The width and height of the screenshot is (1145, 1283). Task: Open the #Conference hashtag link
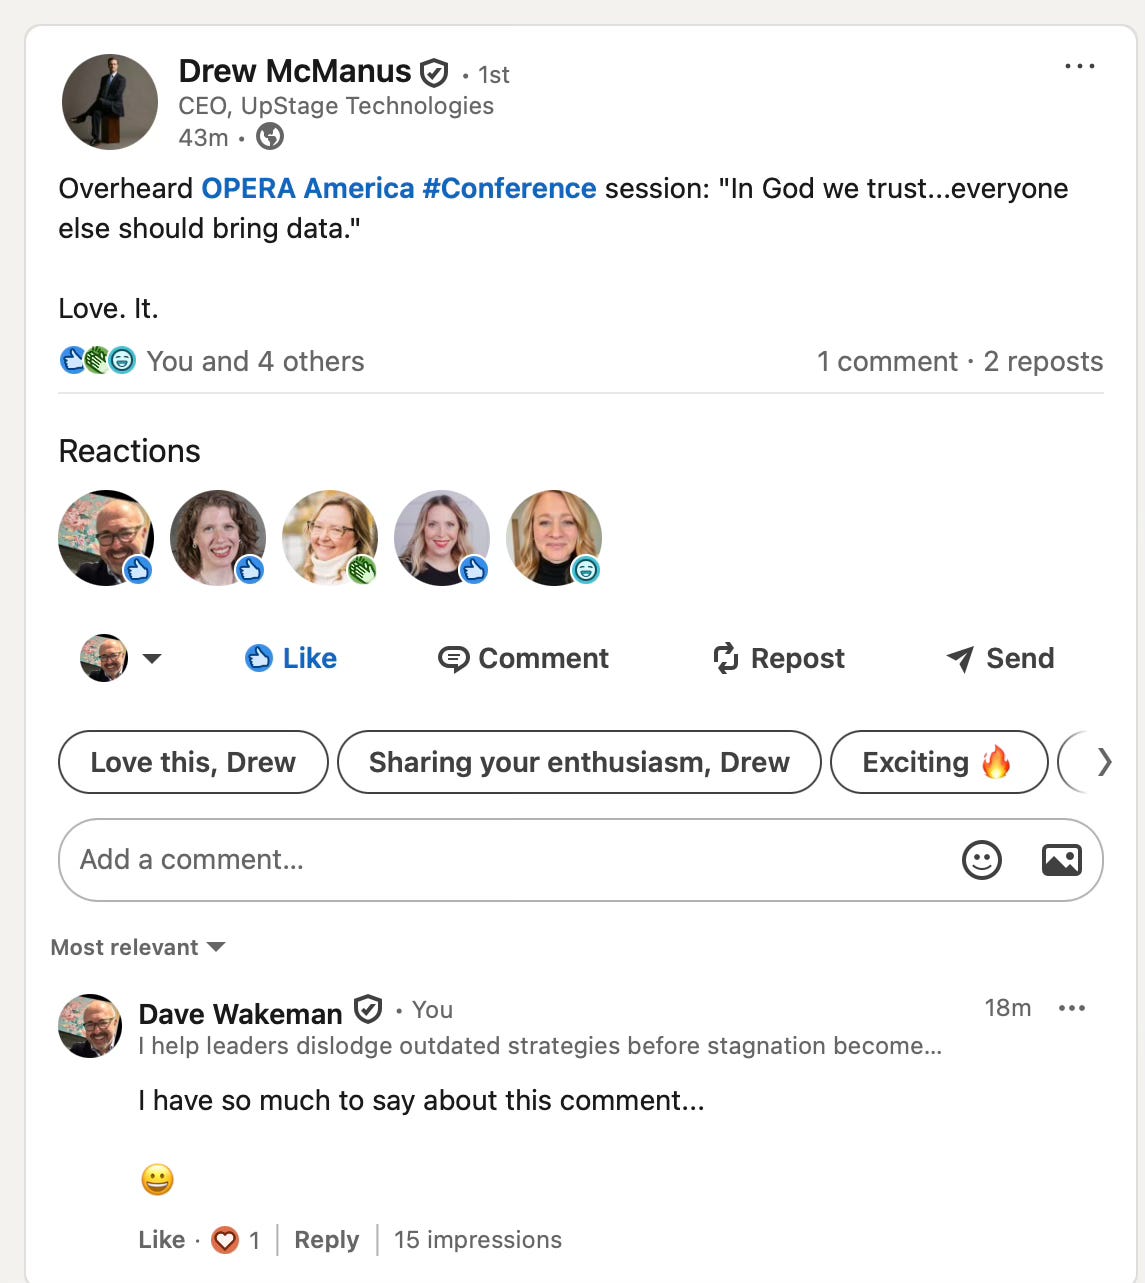[x=509, y=189]
